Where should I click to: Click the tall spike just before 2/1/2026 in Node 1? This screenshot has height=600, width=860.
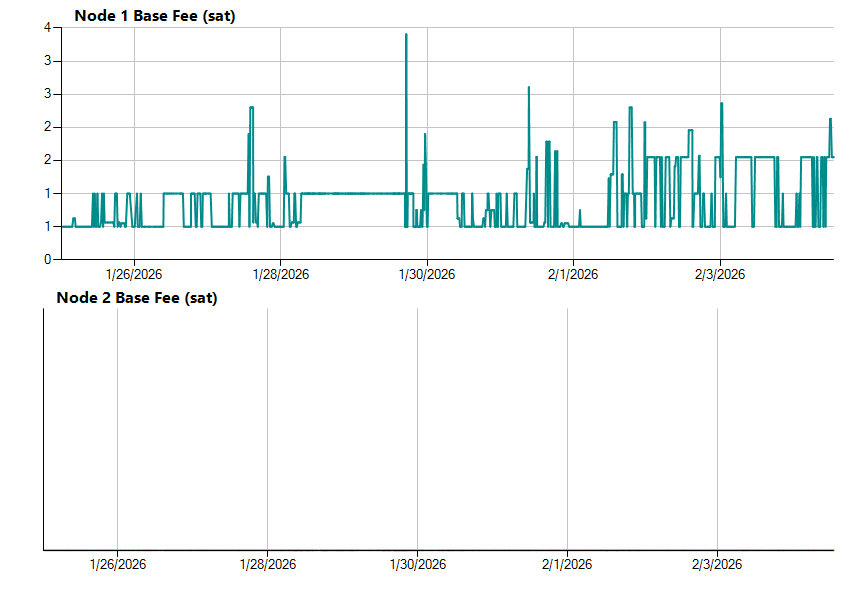pos(529,89)
